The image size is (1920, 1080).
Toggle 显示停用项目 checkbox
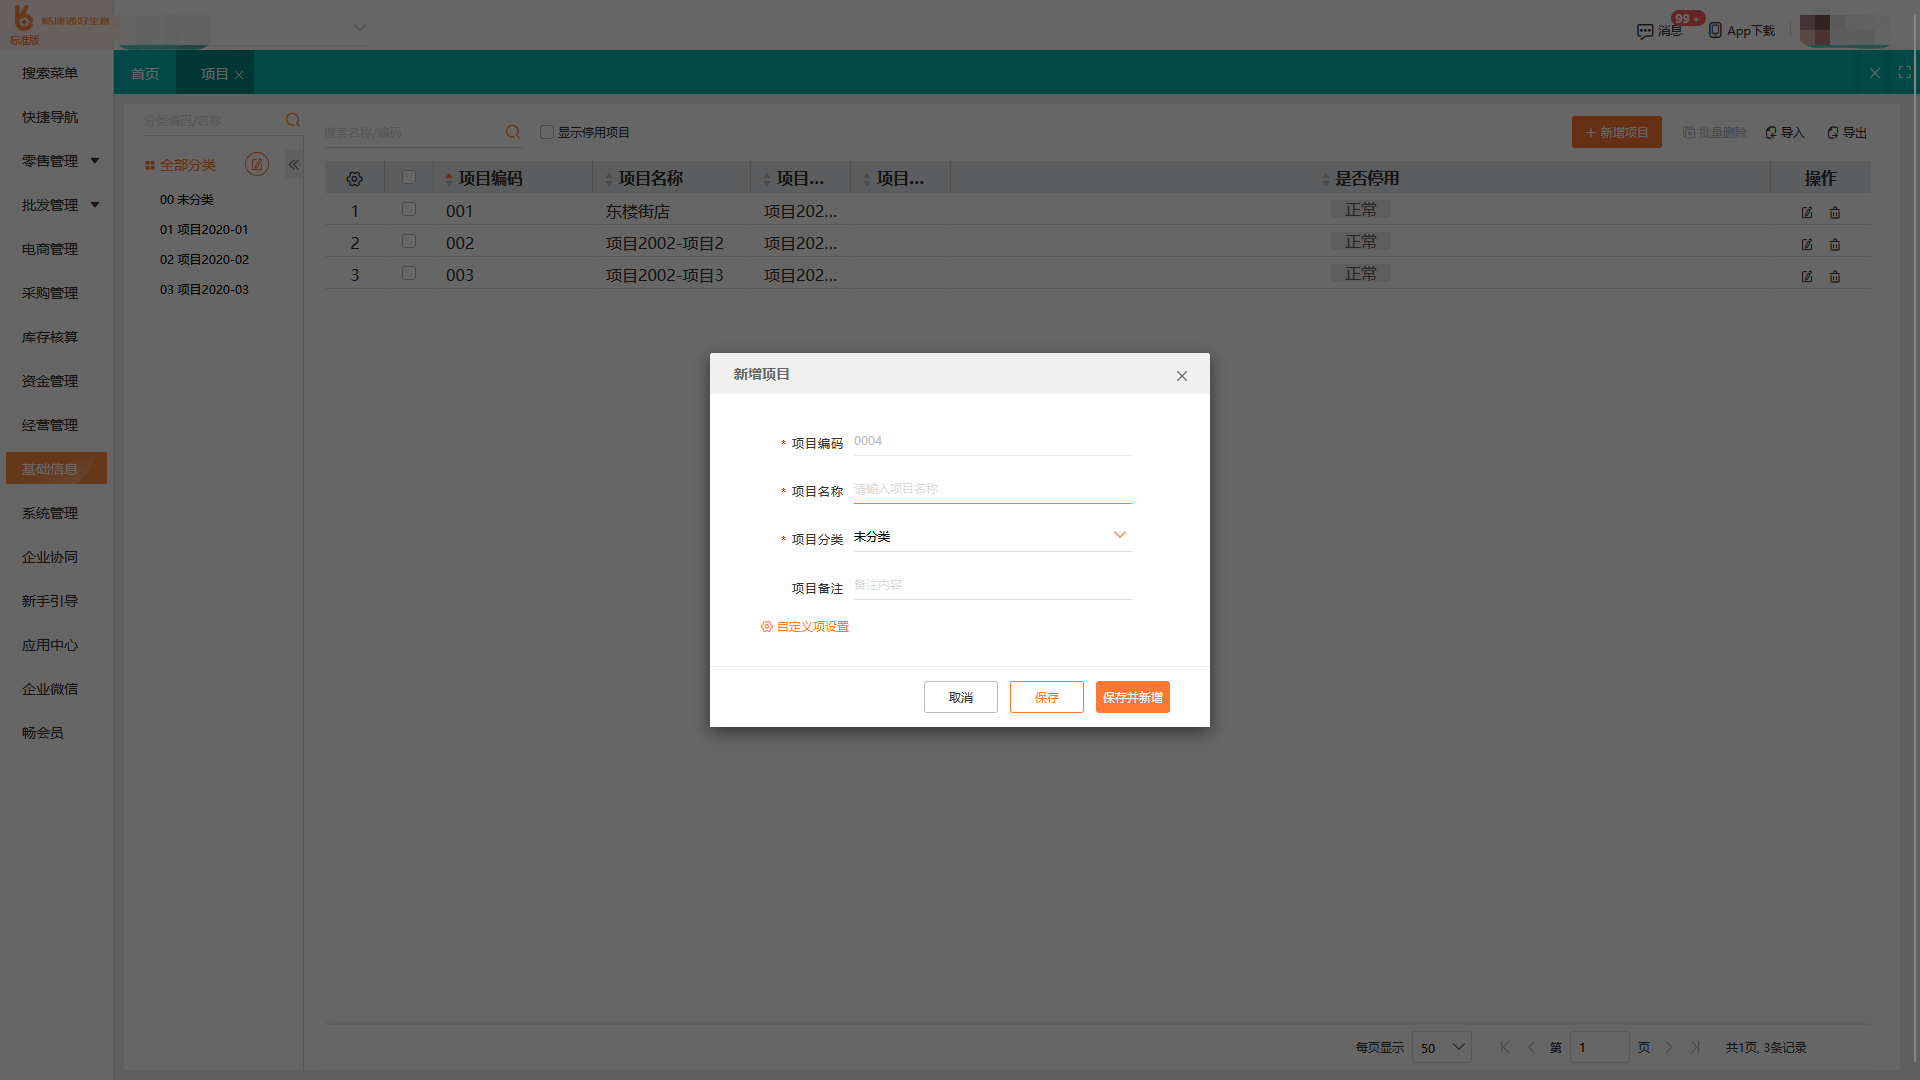(547, 131)
